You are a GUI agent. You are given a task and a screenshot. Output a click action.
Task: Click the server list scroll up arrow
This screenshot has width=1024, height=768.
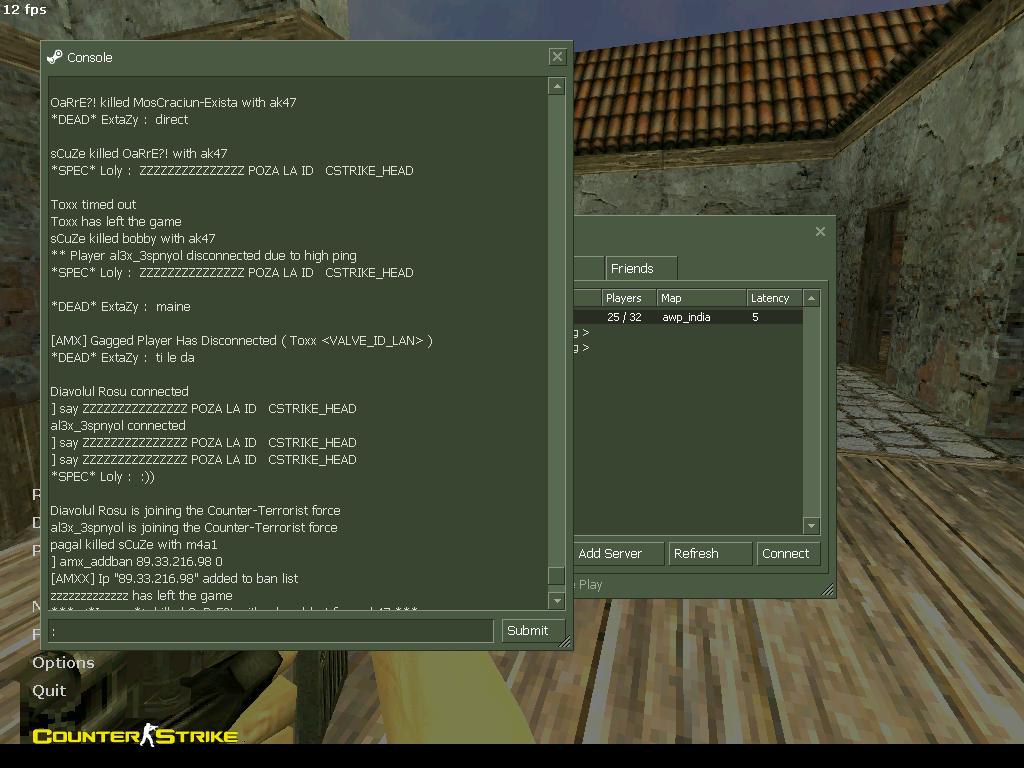click(811, 299)
